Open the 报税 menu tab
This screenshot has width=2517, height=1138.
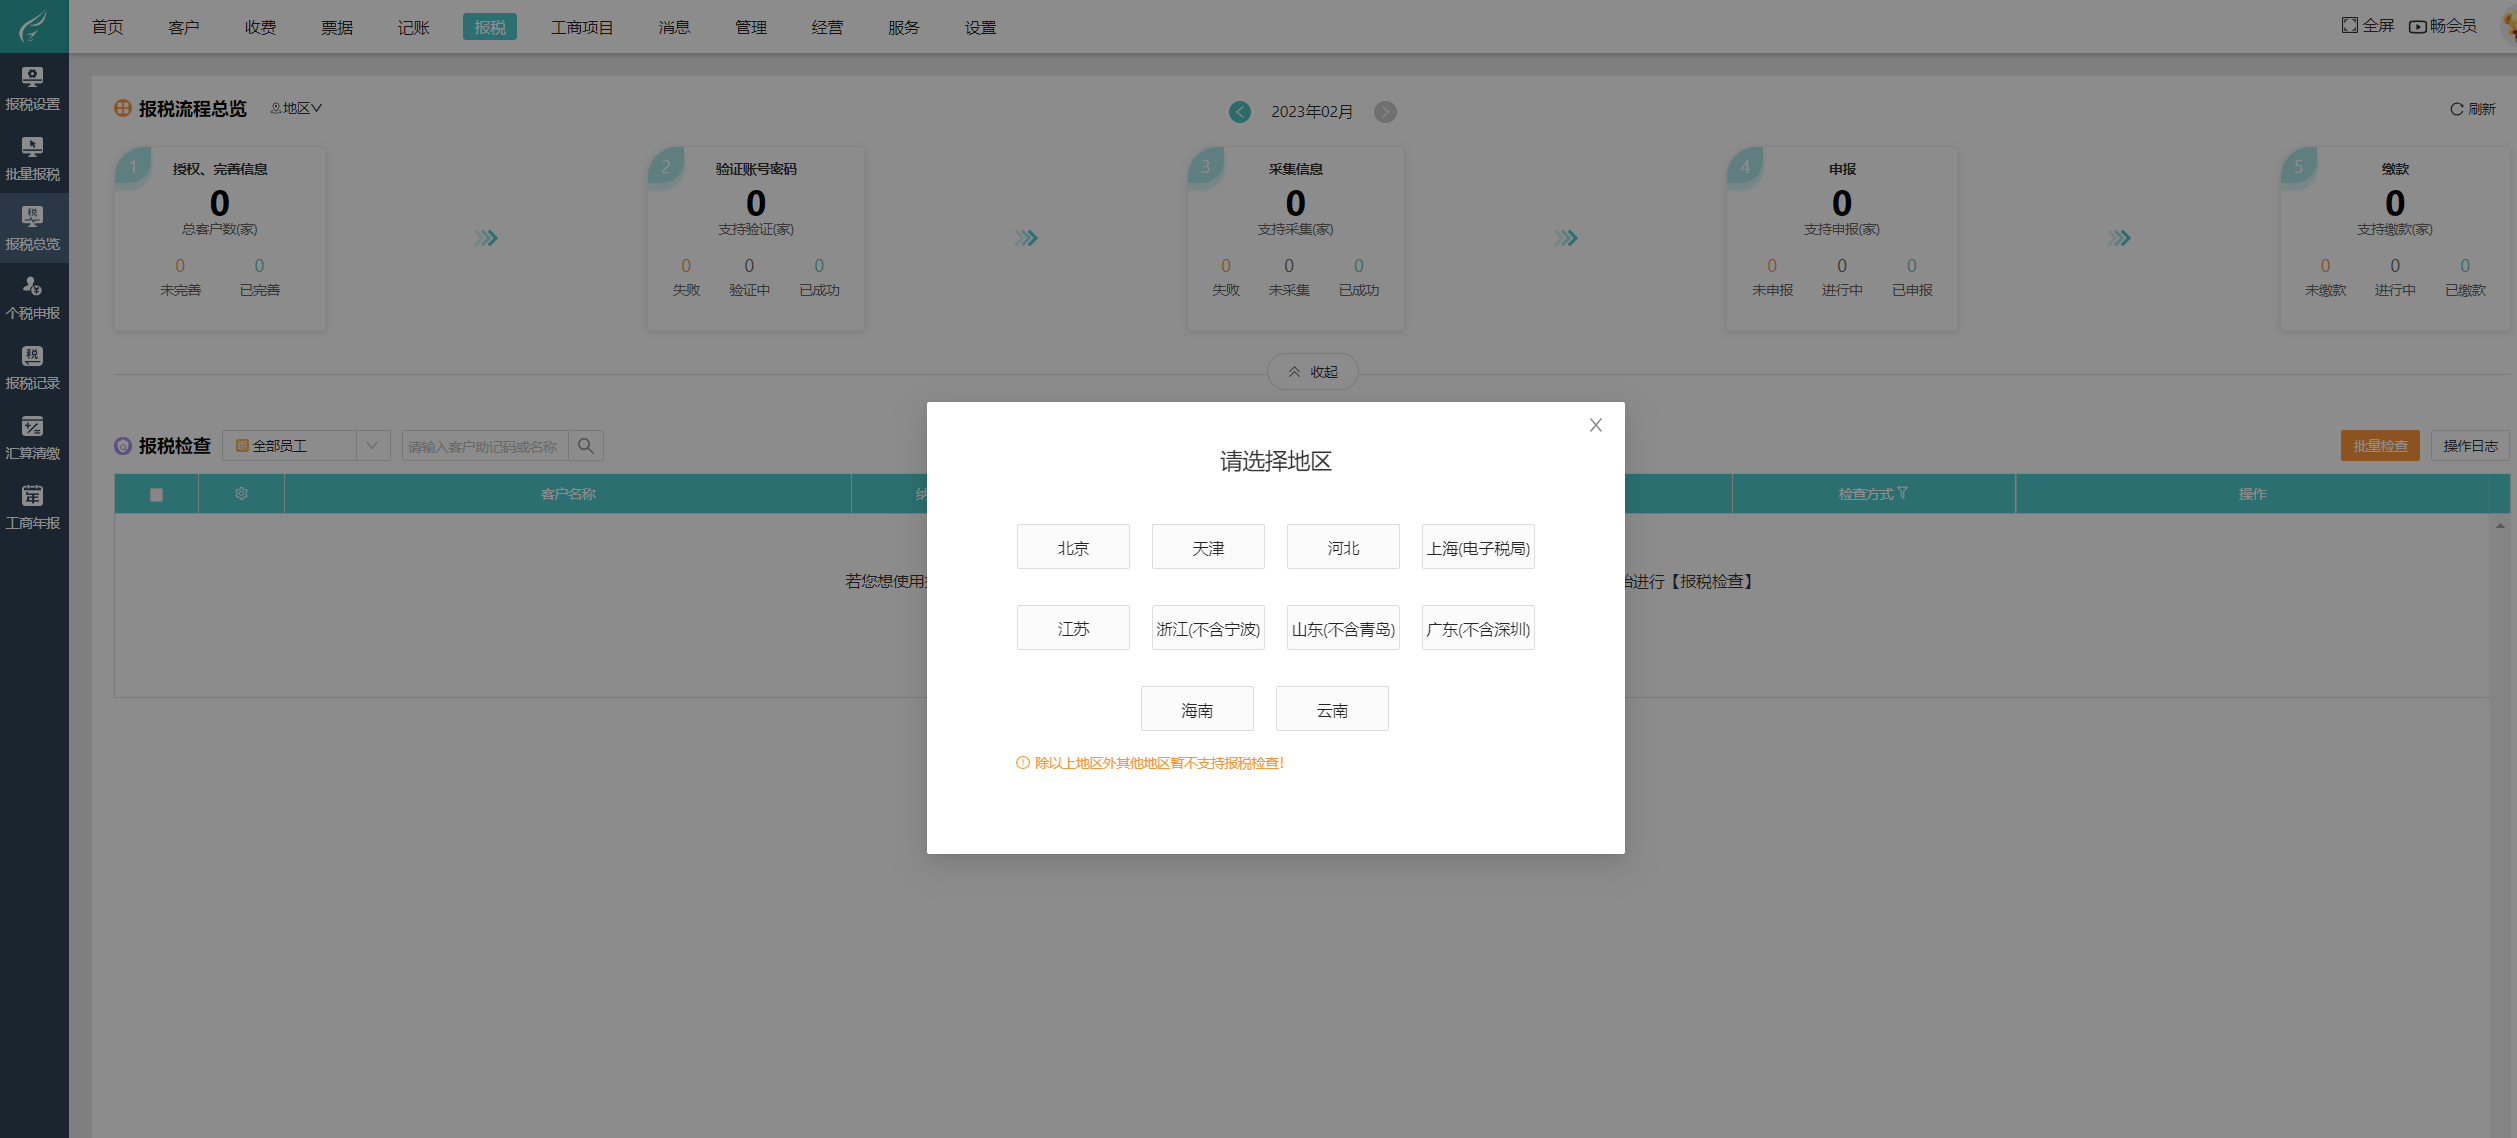coord(491,27)
